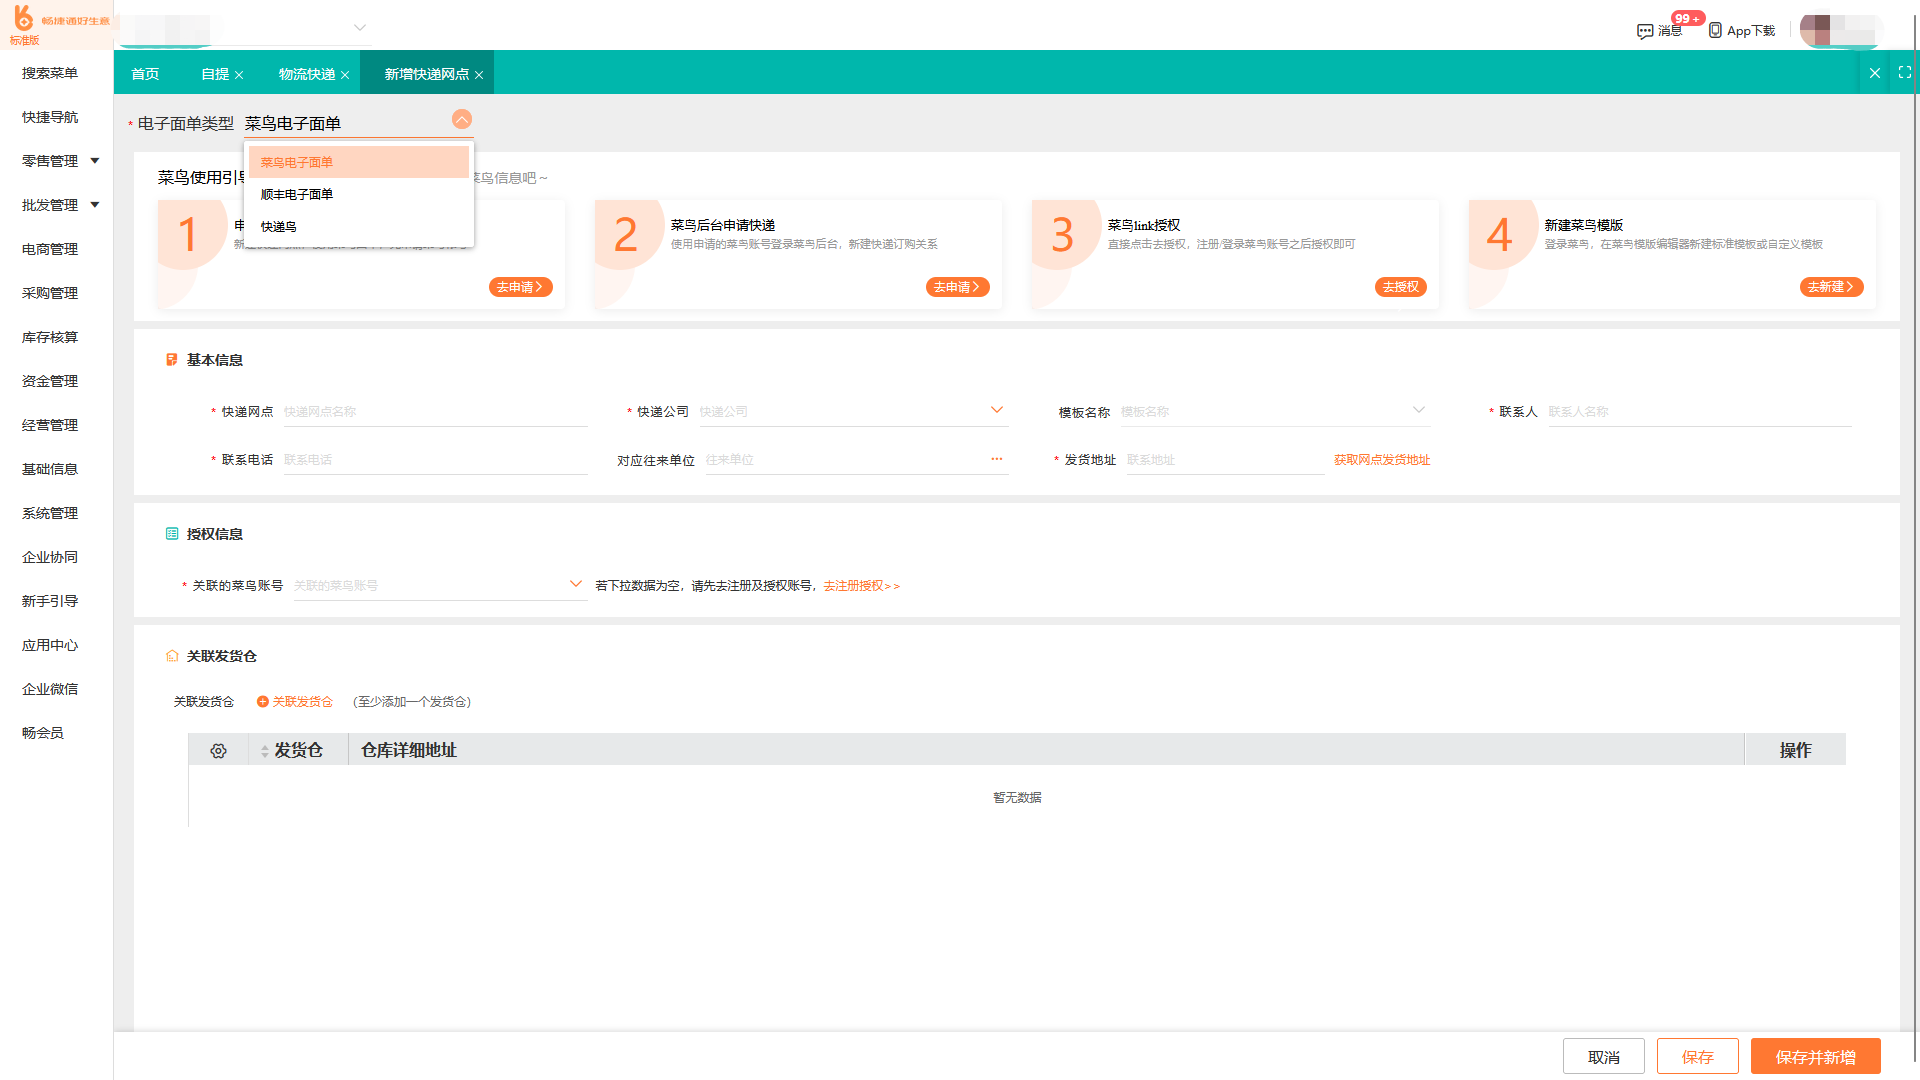Image resolution: width=1920 pixels, height=1080 pixels.
Task: Click expand chevron next to top dropdown
Action: [x=460, y=121]
